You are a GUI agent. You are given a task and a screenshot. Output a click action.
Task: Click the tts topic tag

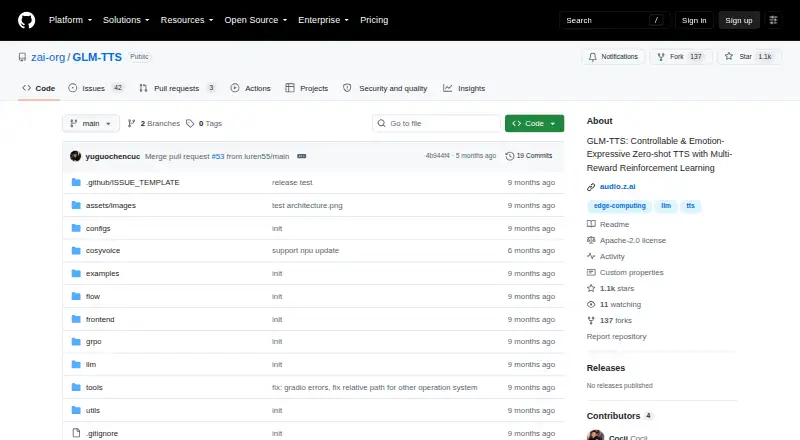(x=690, y=206)
